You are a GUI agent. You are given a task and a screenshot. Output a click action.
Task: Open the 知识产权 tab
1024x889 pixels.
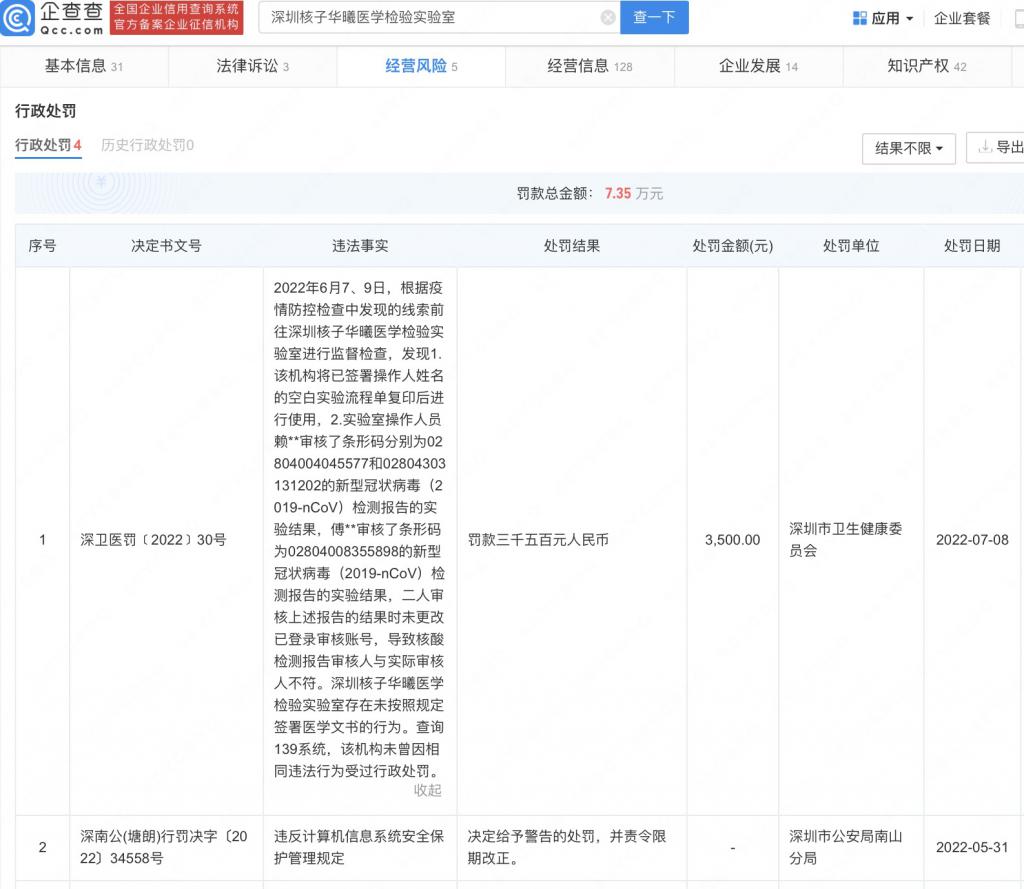click(926, 66)
